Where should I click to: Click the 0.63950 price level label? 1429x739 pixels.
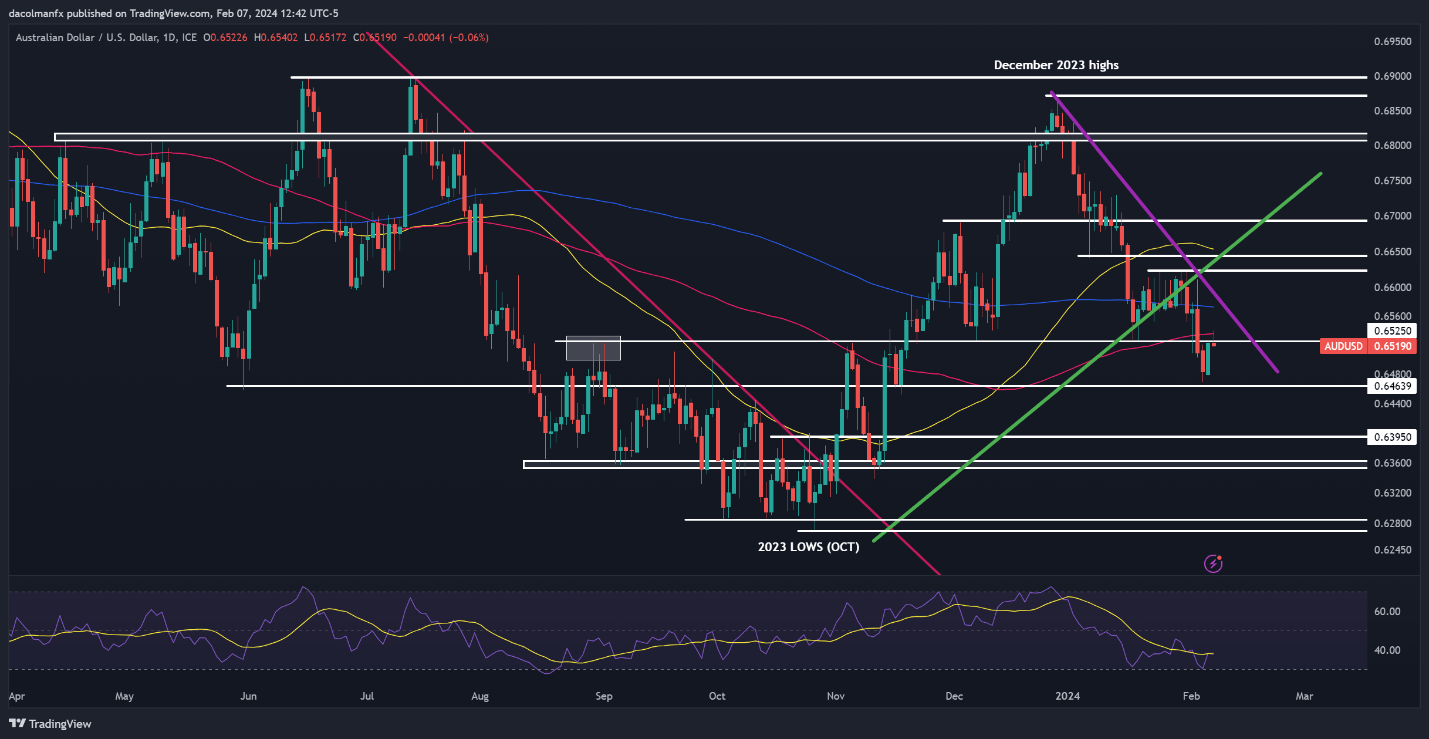[1390, 437]
